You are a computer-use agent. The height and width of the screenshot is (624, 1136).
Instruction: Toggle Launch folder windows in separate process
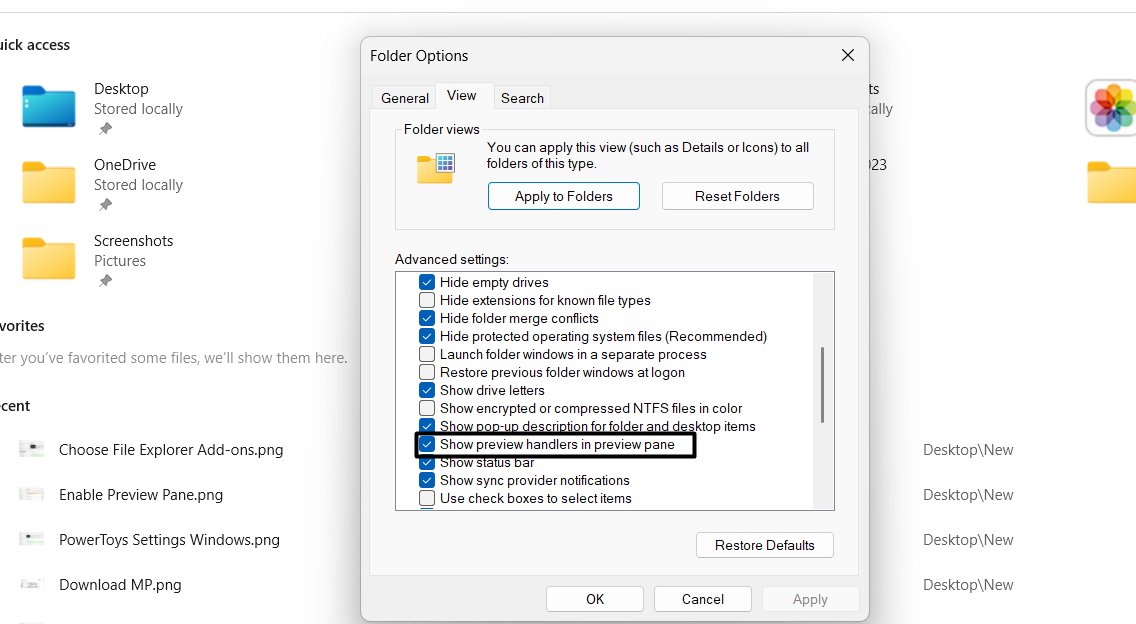click(x=427, y=355)
